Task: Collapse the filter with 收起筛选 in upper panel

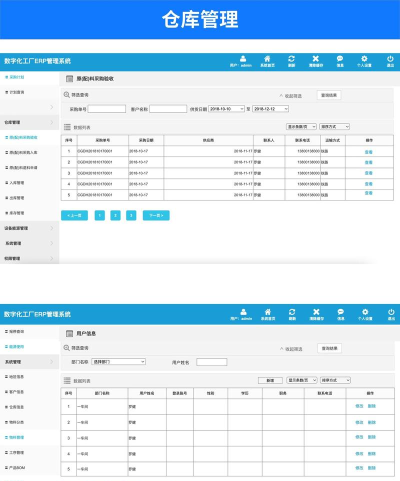Action: pos(291,96)
